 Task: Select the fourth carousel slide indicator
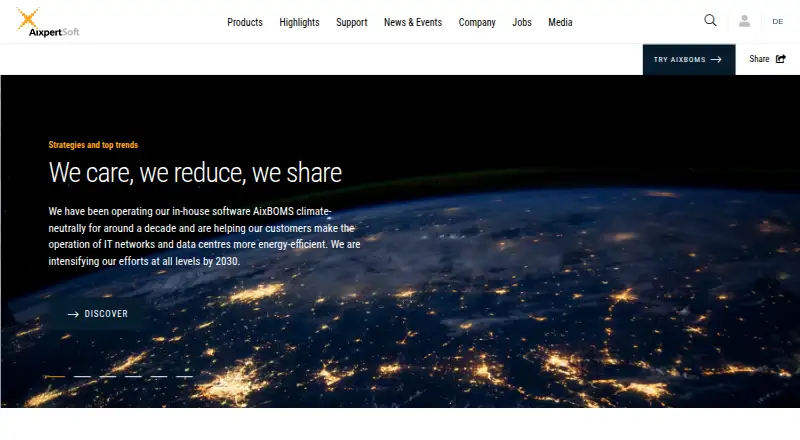click(x=133, y=377)
